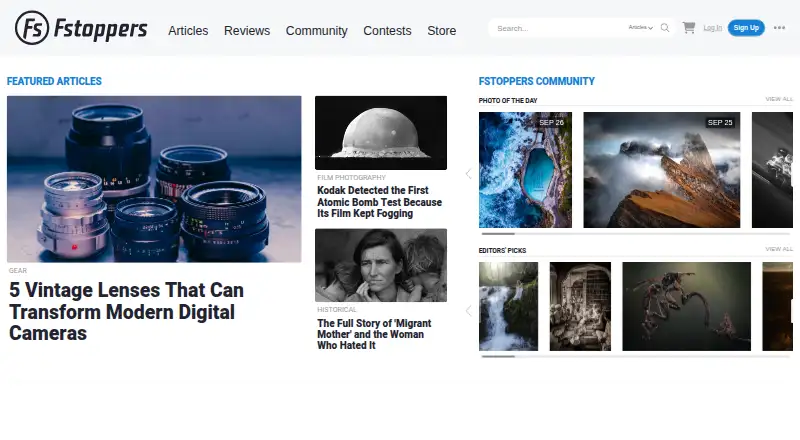
Task: Open the three-dot more menu
Action: click(779, 28)
